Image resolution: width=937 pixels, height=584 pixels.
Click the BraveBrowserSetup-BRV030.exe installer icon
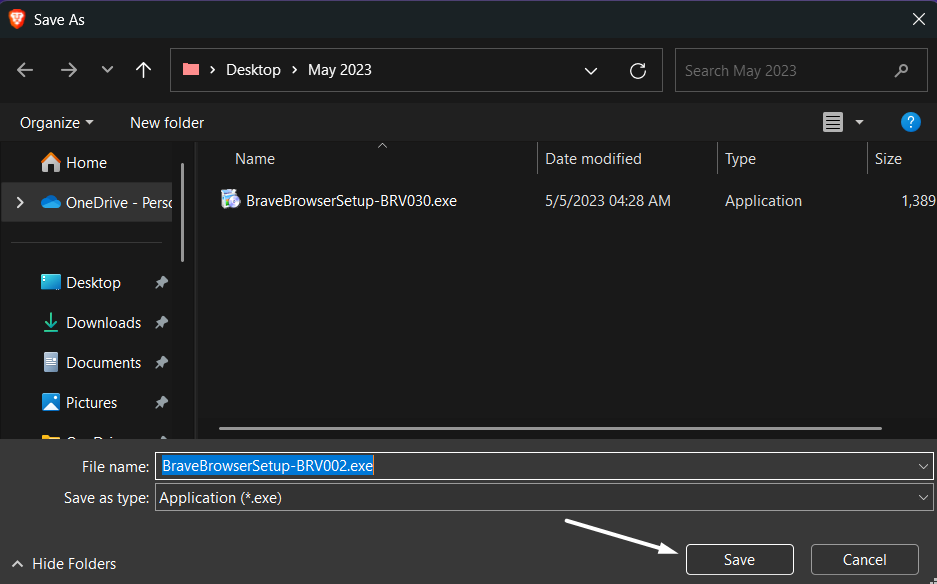coord(230,199)
